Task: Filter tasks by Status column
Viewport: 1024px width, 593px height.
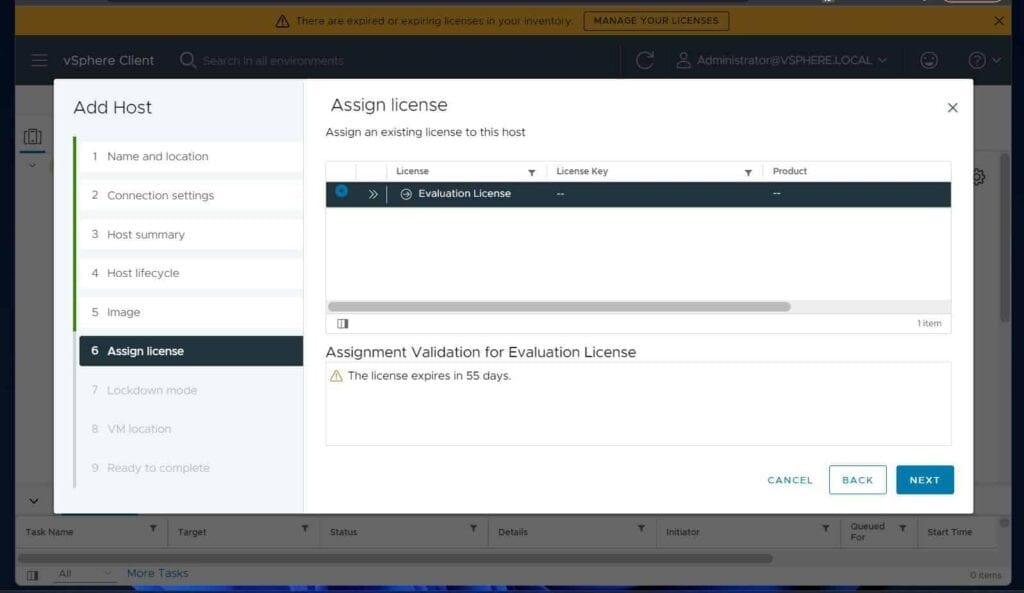Action: pyautogui.click(x=473, y=528)
